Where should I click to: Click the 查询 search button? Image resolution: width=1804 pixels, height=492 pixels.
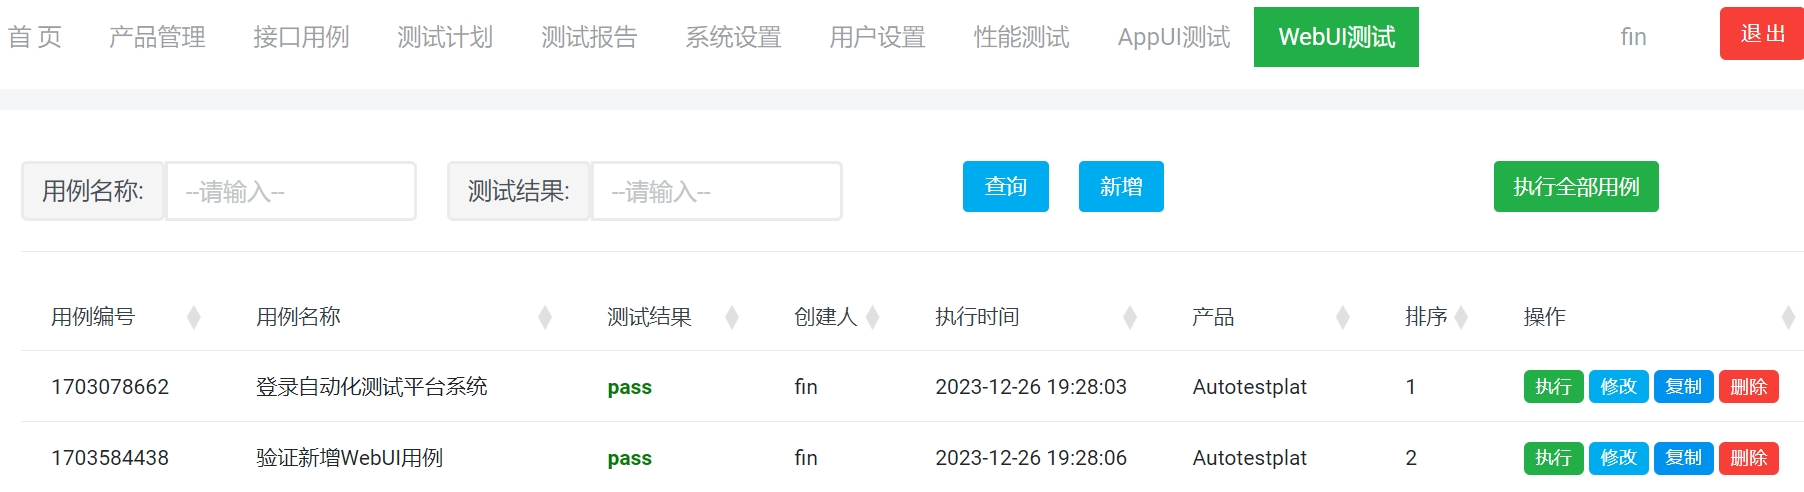(x=1005, y=187)
